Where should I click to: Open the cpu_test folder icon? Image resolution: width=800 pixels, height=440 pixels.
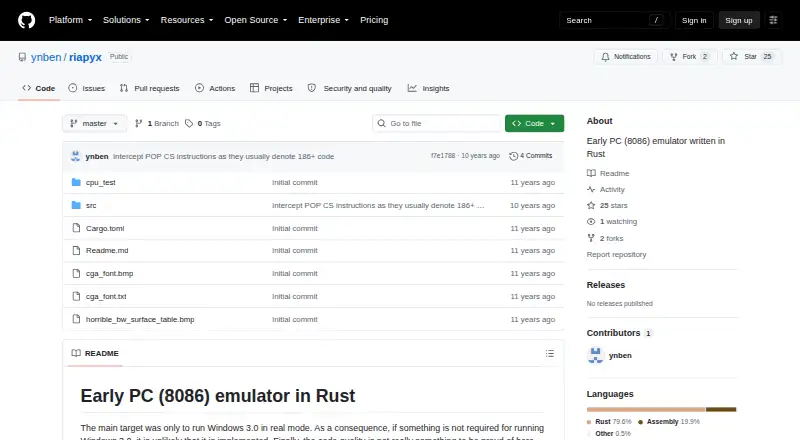76,182
